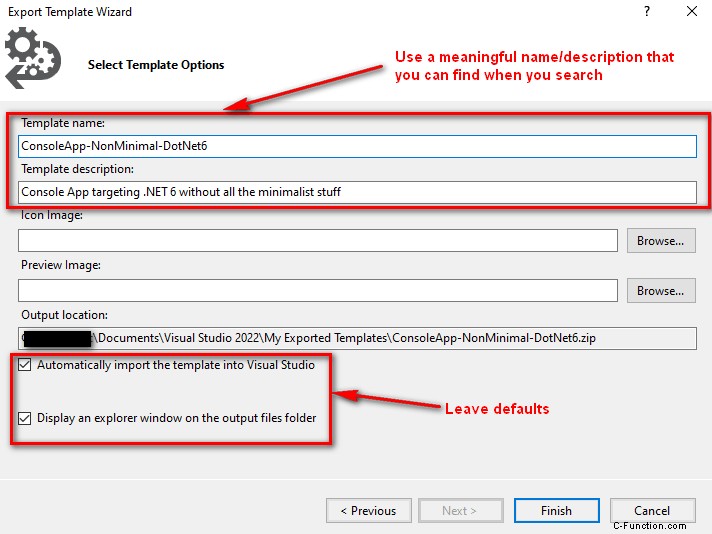The width and height of the screenshot is (712, 534).
Task: Cancel the template export wizard
Action: pos(653,510)
